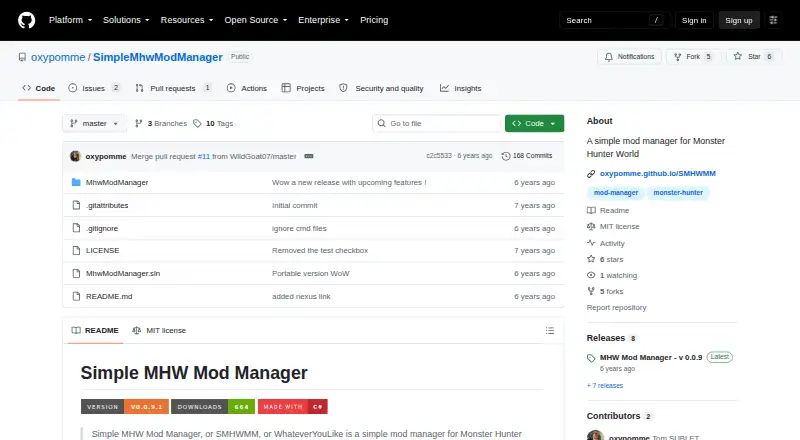This screenshot has height=440, width=800.
Task: Click the scale icon beside MIT license sidebar
Action: pyautogui.click(x=591, y=226)
